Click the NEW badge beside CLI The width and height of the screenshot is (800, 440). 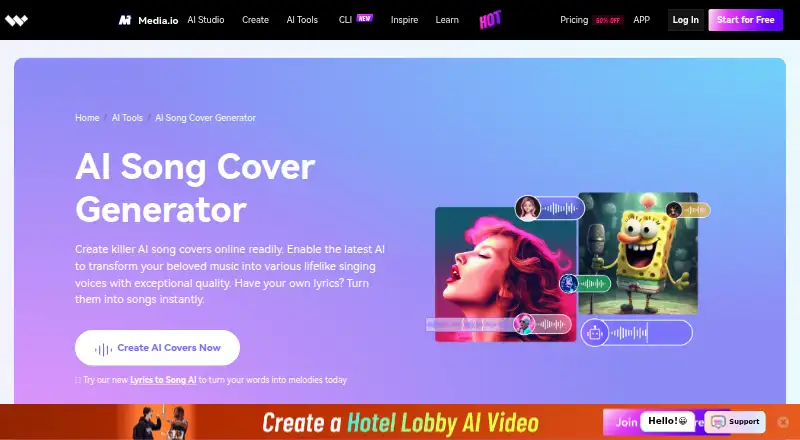(x=364, y=18)
